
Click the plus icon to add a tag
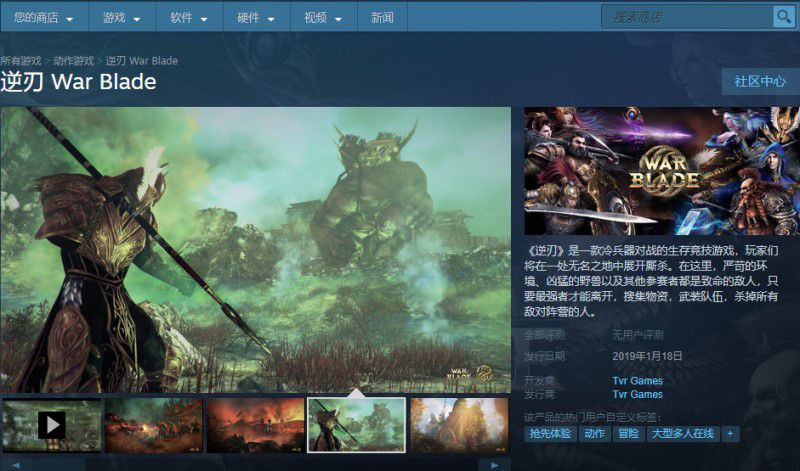(731, 434)
